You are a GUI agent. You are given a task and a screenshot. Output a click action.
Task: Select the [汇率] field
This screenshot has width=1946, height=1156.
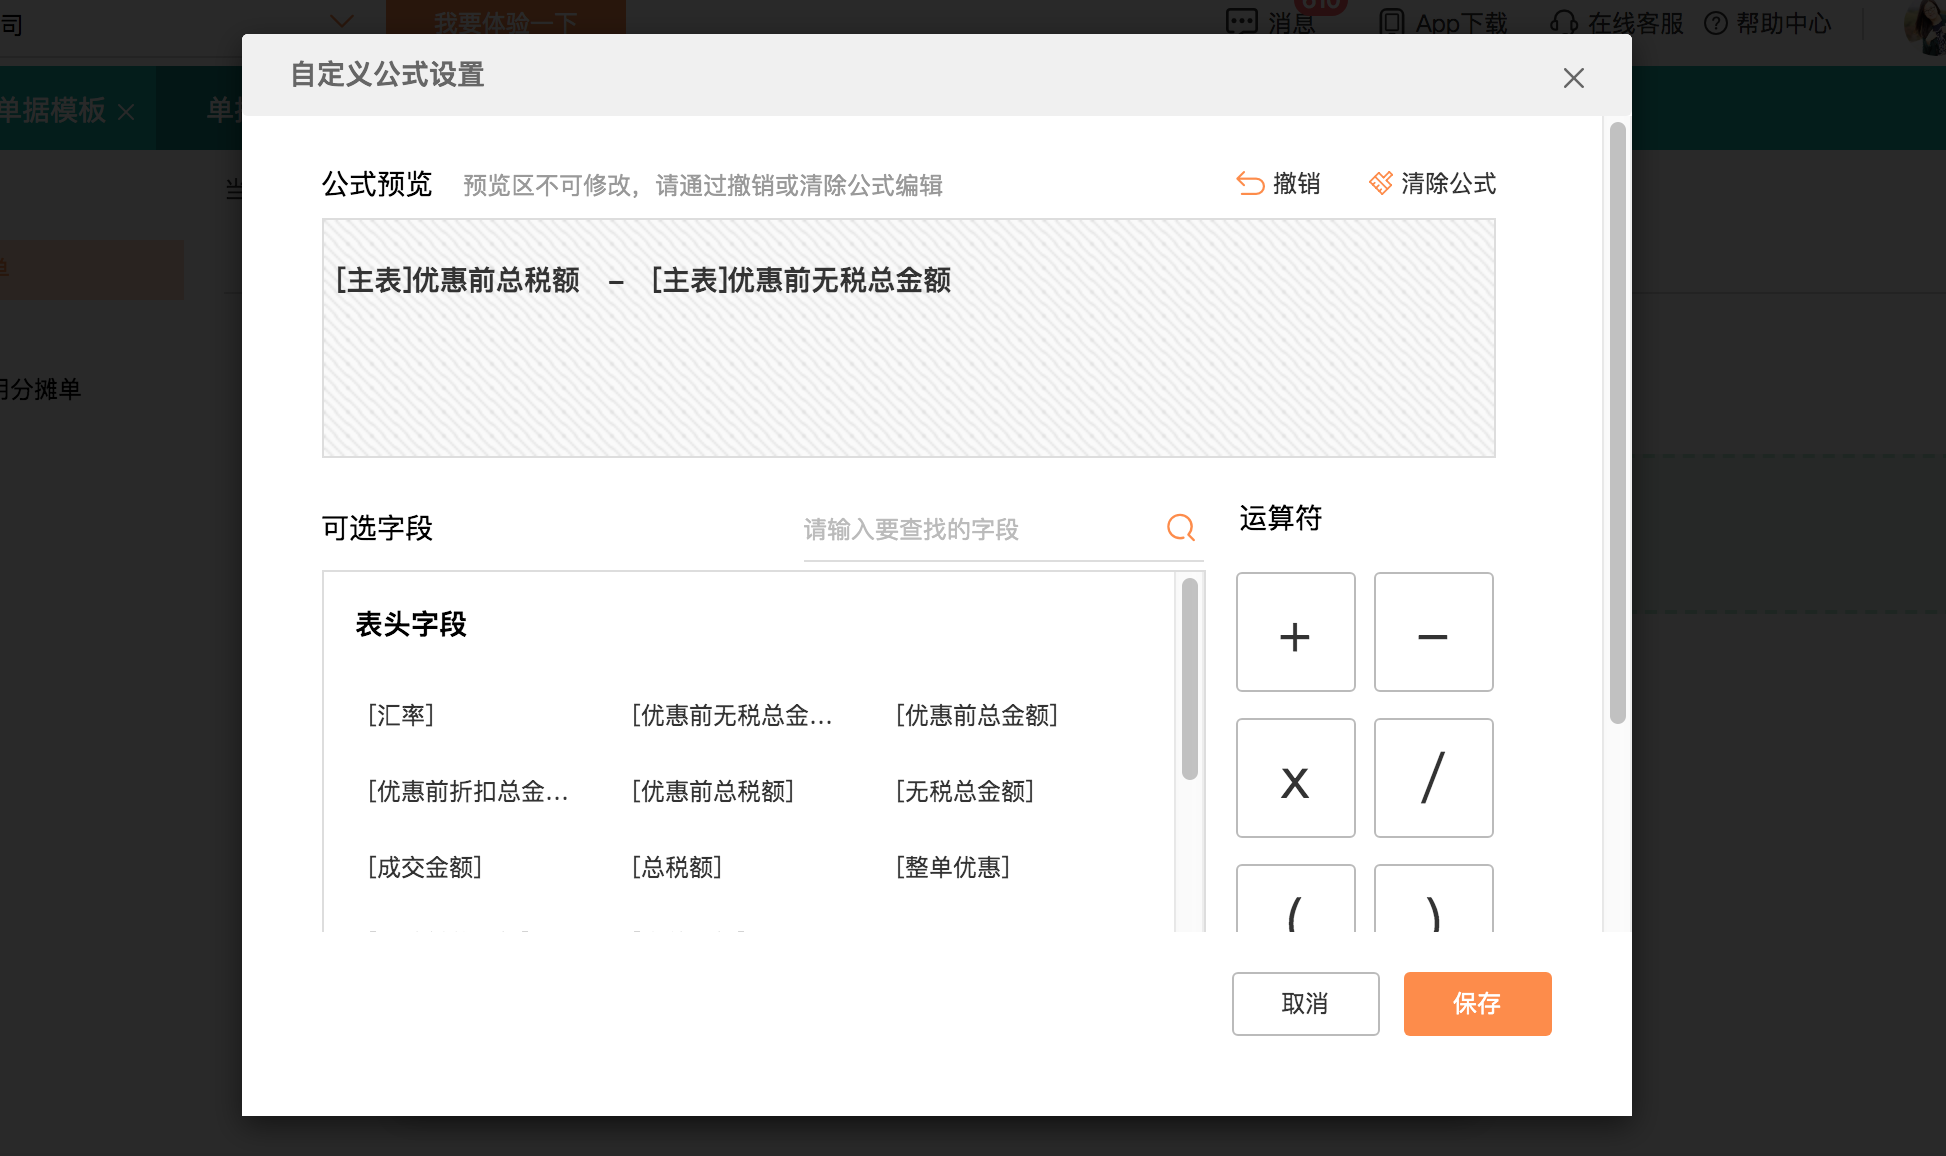tap(398, 714)
